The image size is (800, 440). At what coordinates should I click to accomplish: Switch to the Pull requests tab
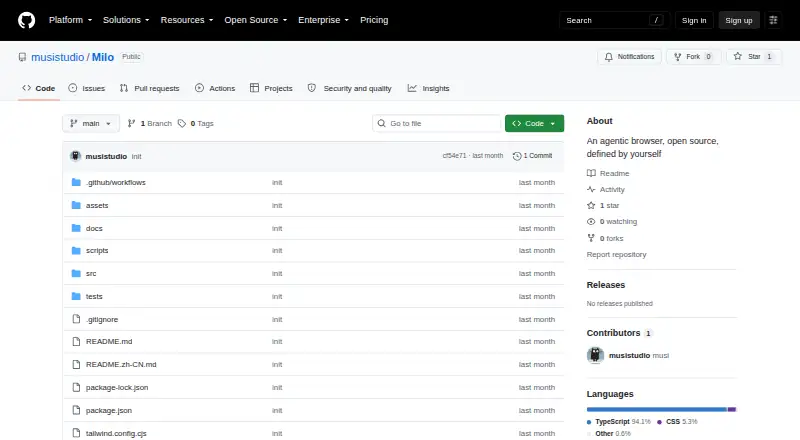(149, 88)
